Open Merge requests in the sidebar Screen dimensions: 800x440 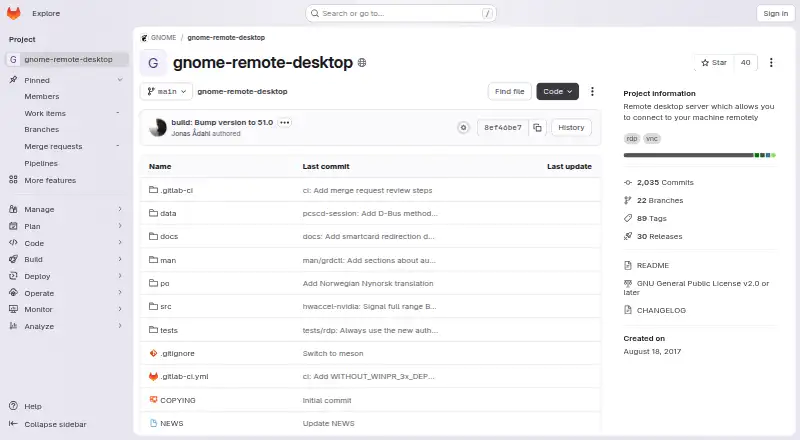point(53,146)
